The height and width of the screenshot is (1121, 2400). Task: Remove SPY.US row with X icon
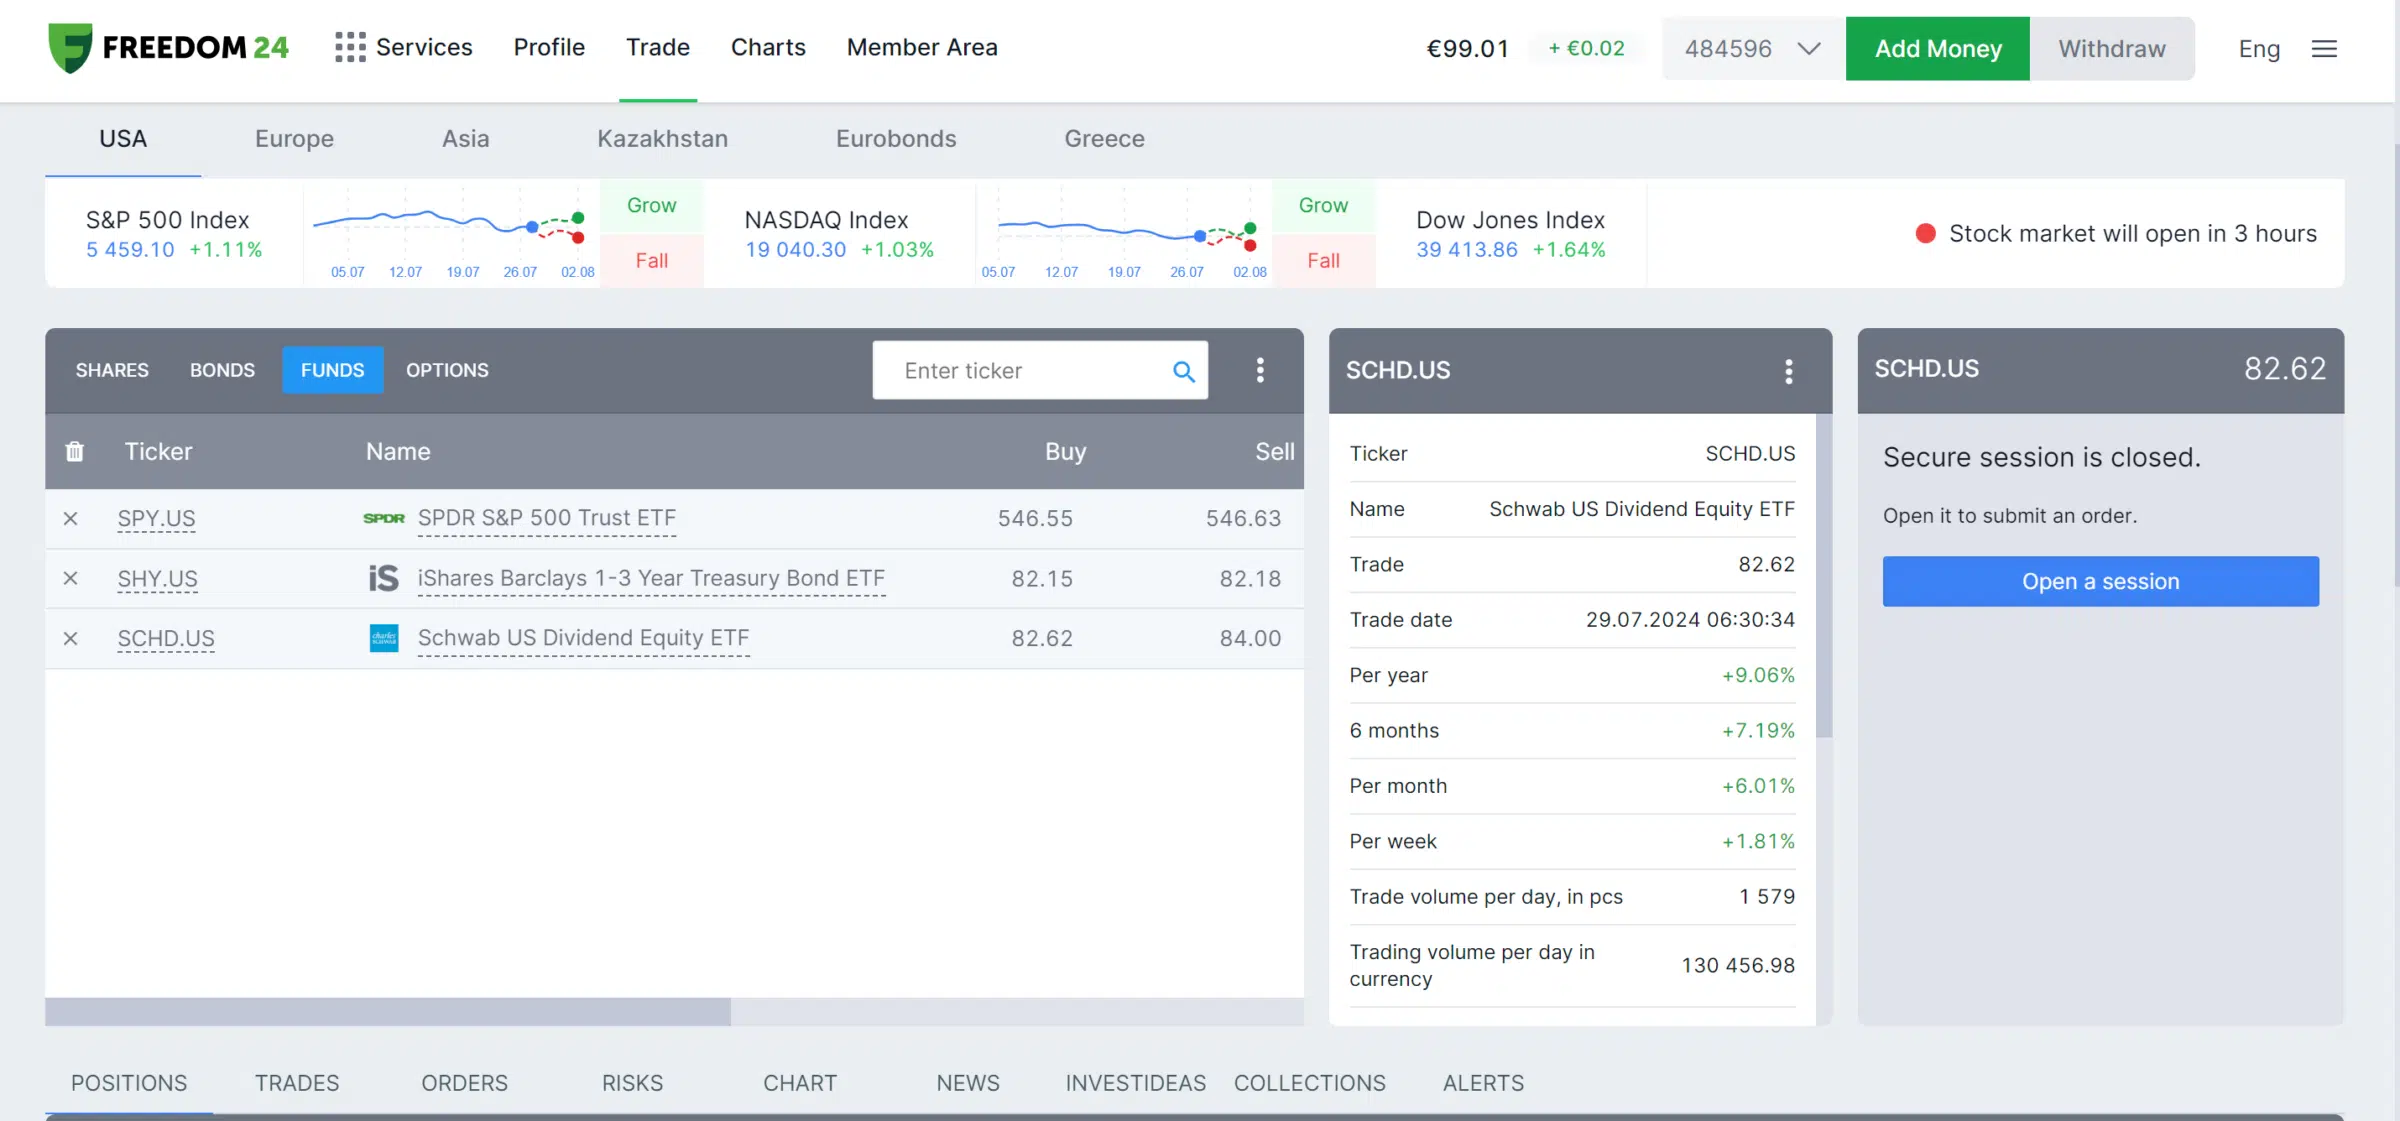coord(70,519)
